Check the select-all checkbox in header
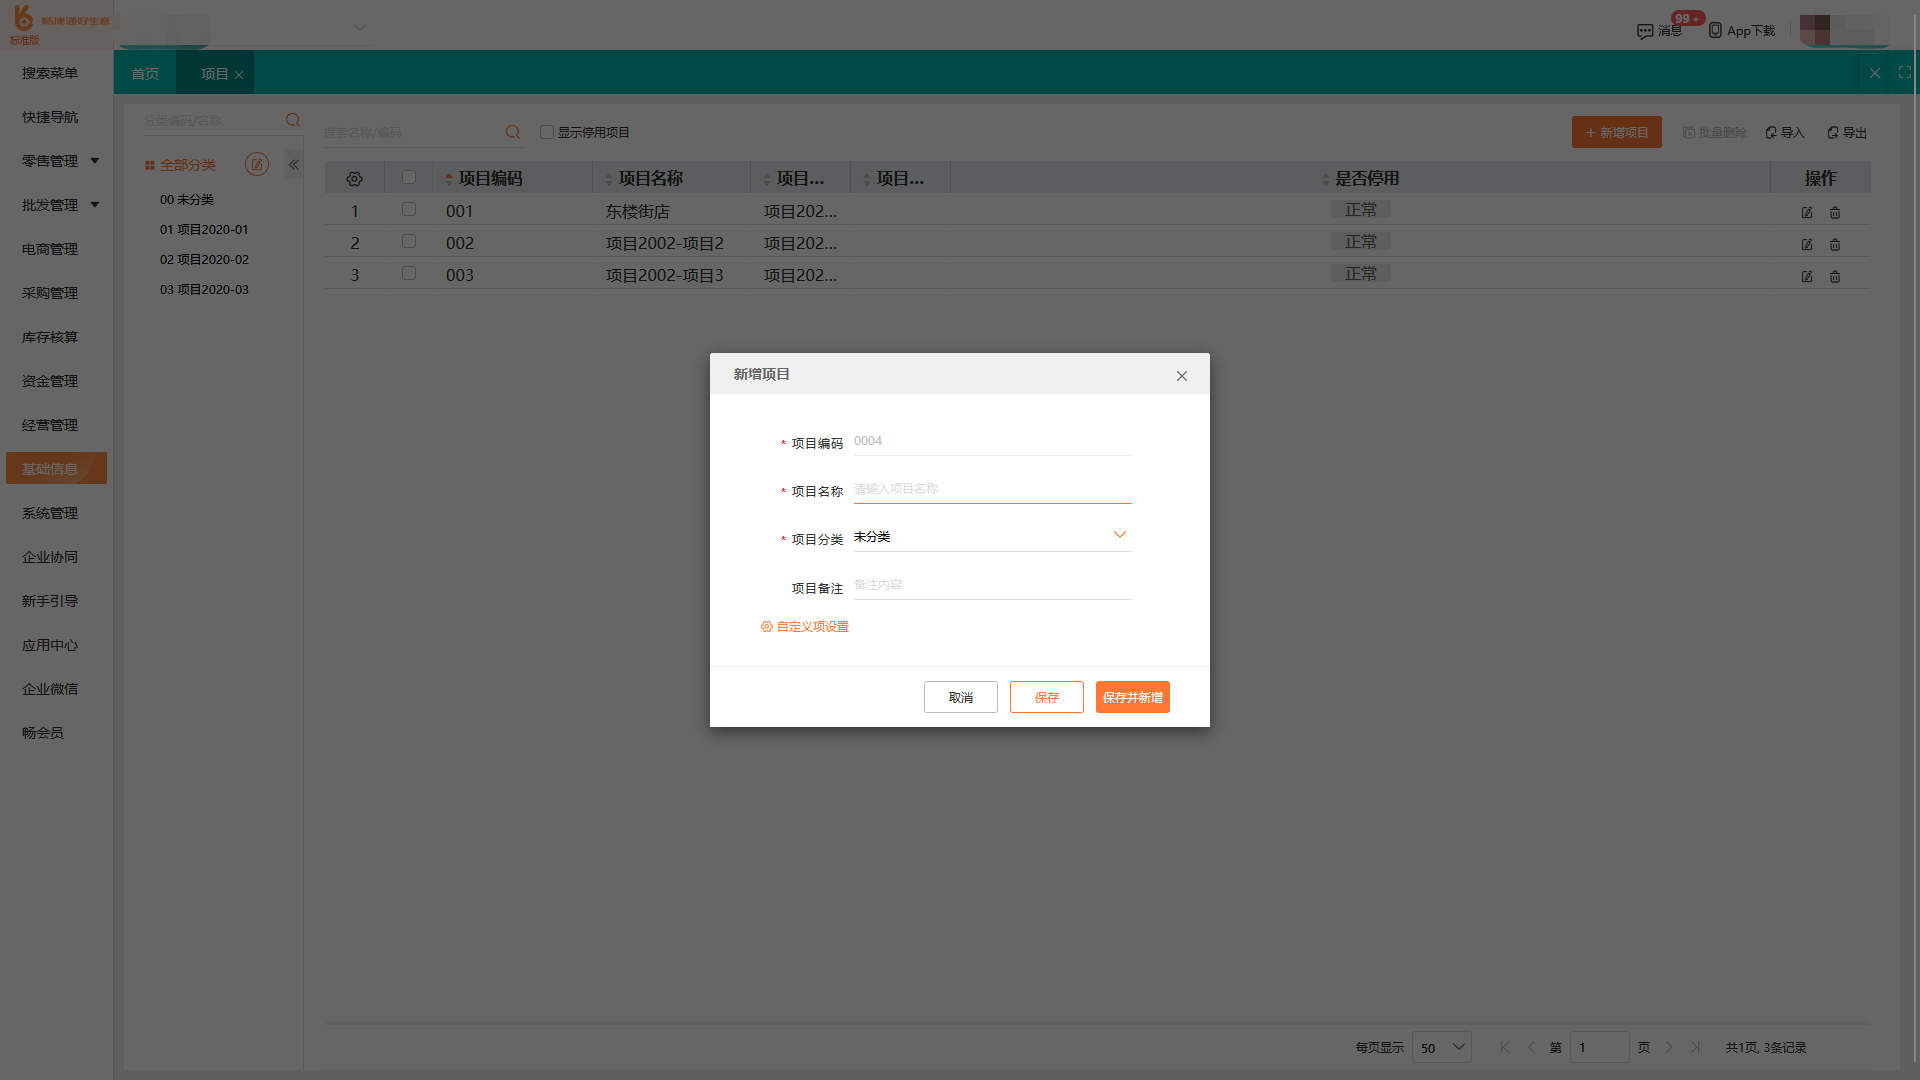Image resolution: width=1920 pixels, height=1080 pixels. 409,177
